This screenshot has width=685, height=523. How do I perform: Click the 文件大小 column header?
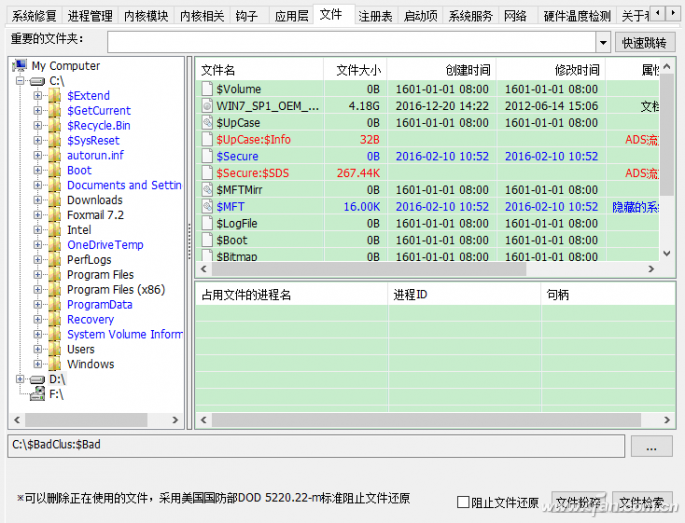click(x=356, y=70)
